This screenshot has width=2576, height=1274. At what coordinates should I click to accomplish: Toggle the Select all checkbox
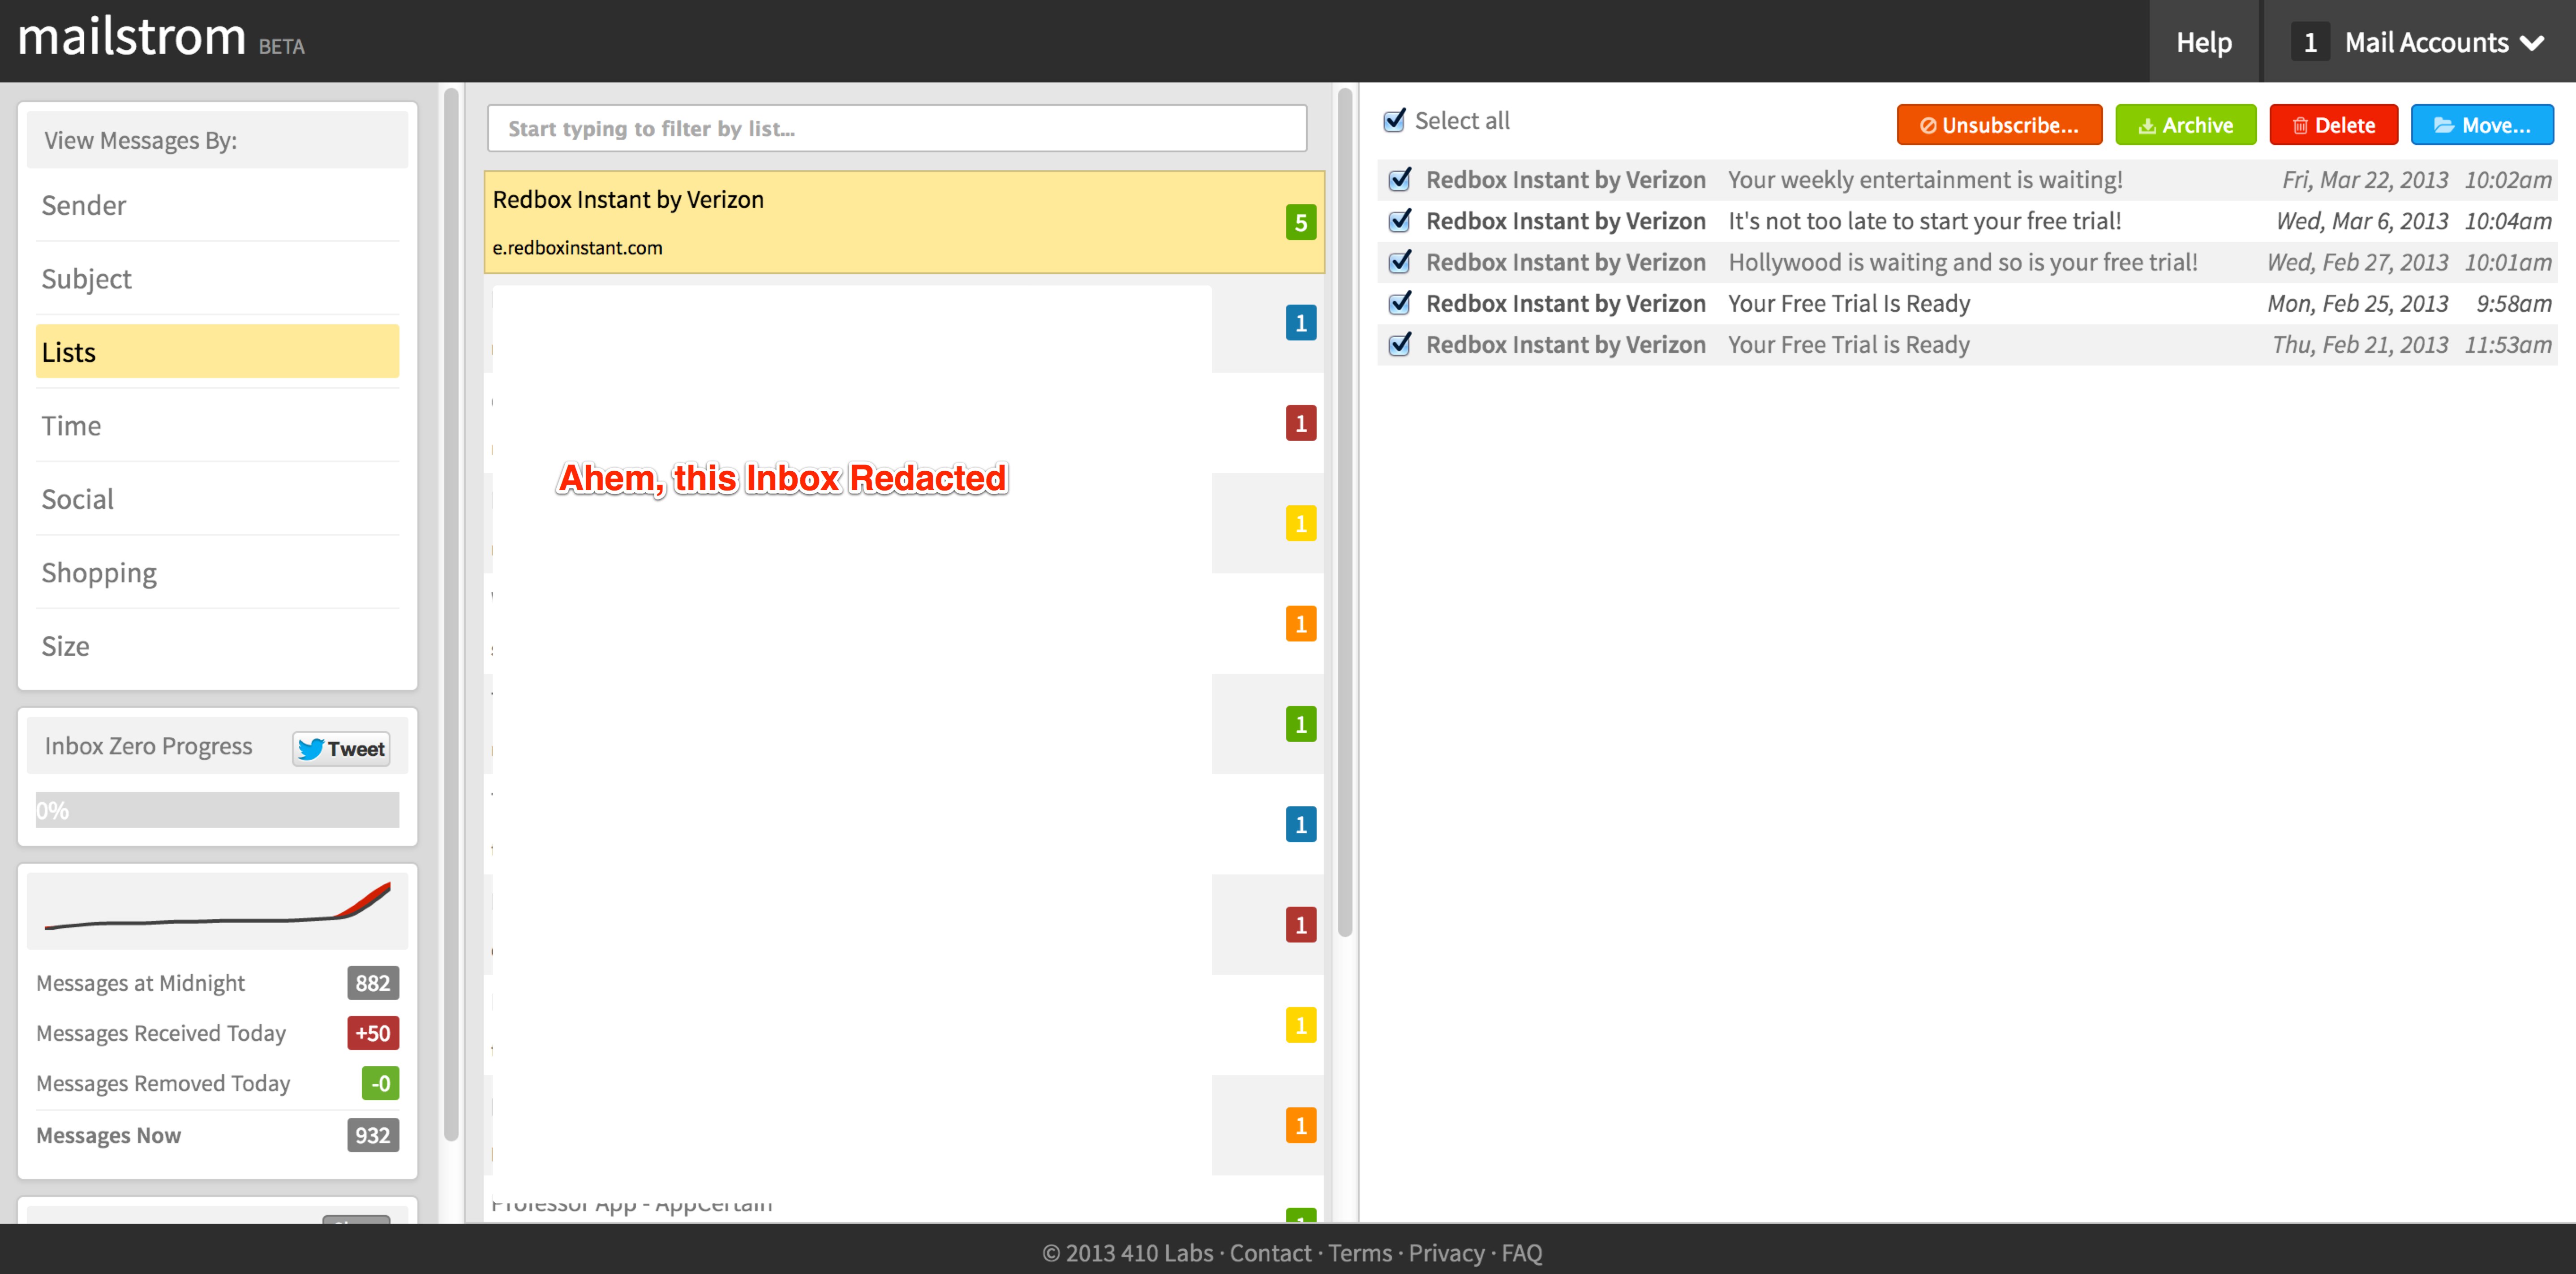click(1394, 121)
